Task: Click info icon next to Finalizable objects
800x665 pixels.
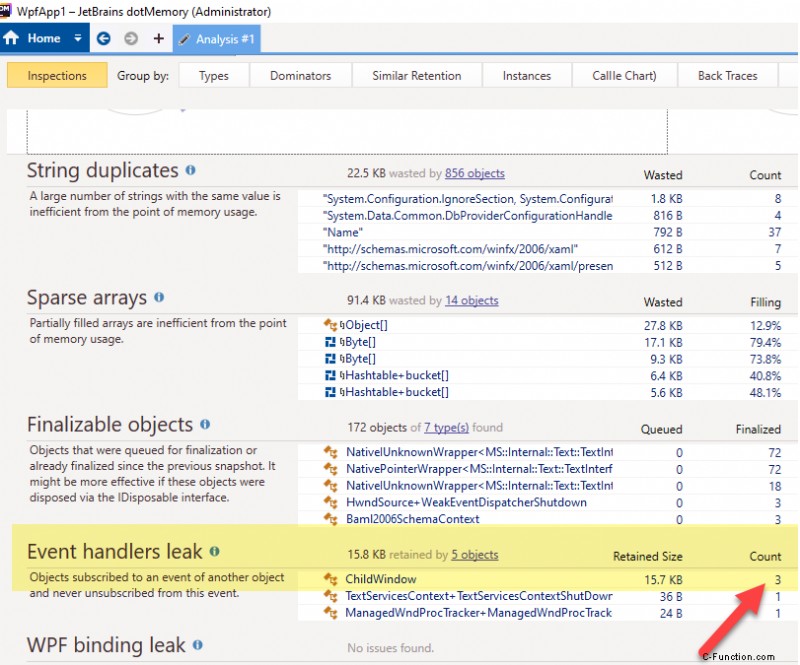Action: click(x=205, y=425)
